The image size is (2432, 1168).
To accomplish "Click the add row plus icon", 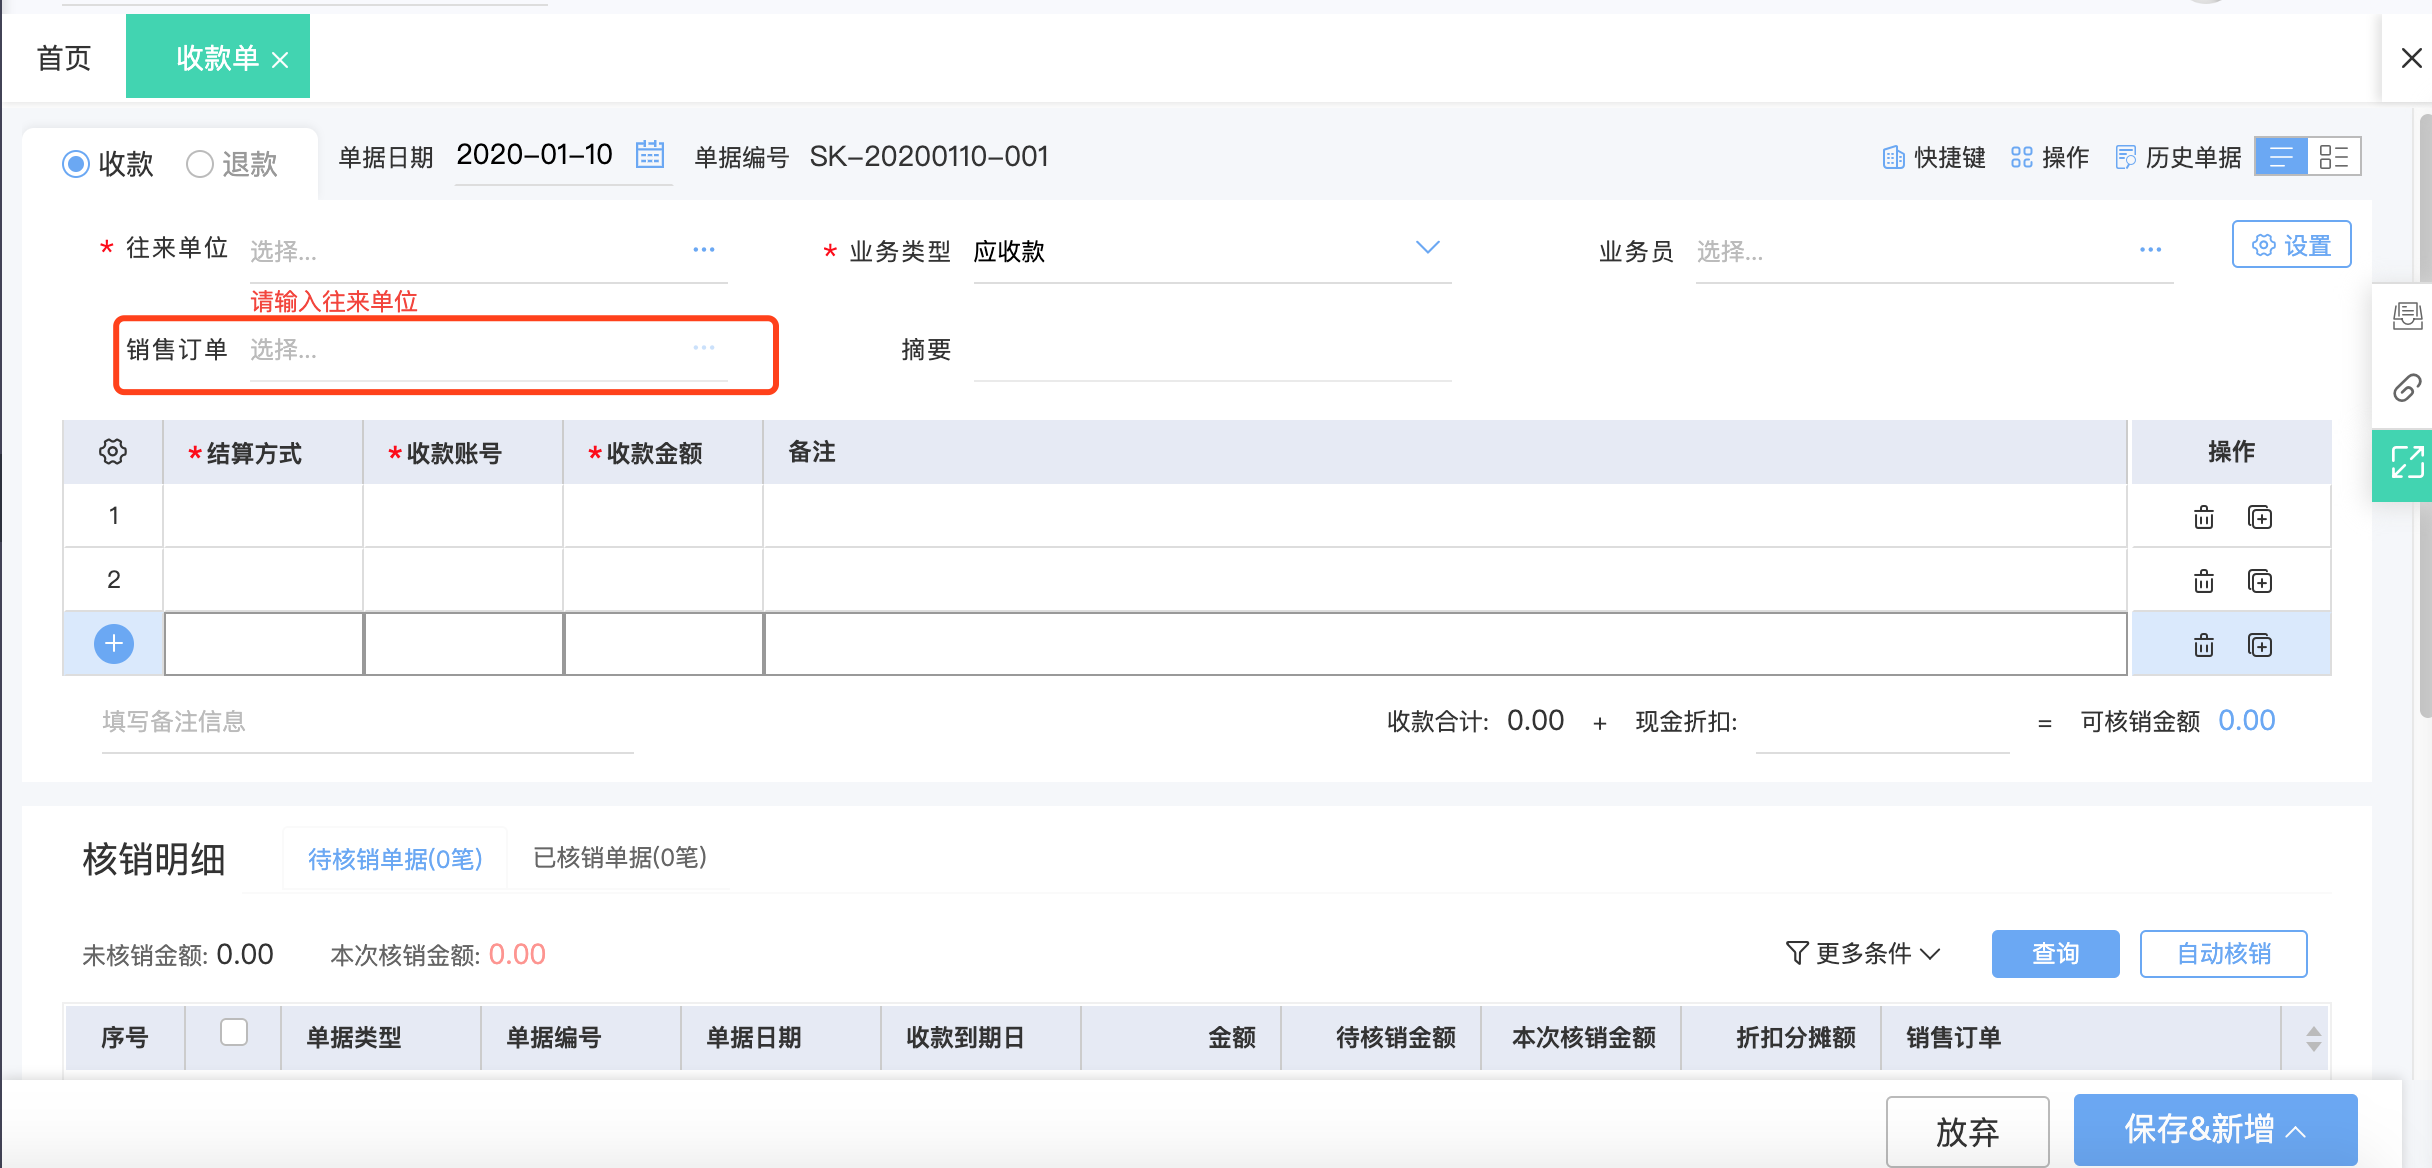I will click(x=115, y=642).
